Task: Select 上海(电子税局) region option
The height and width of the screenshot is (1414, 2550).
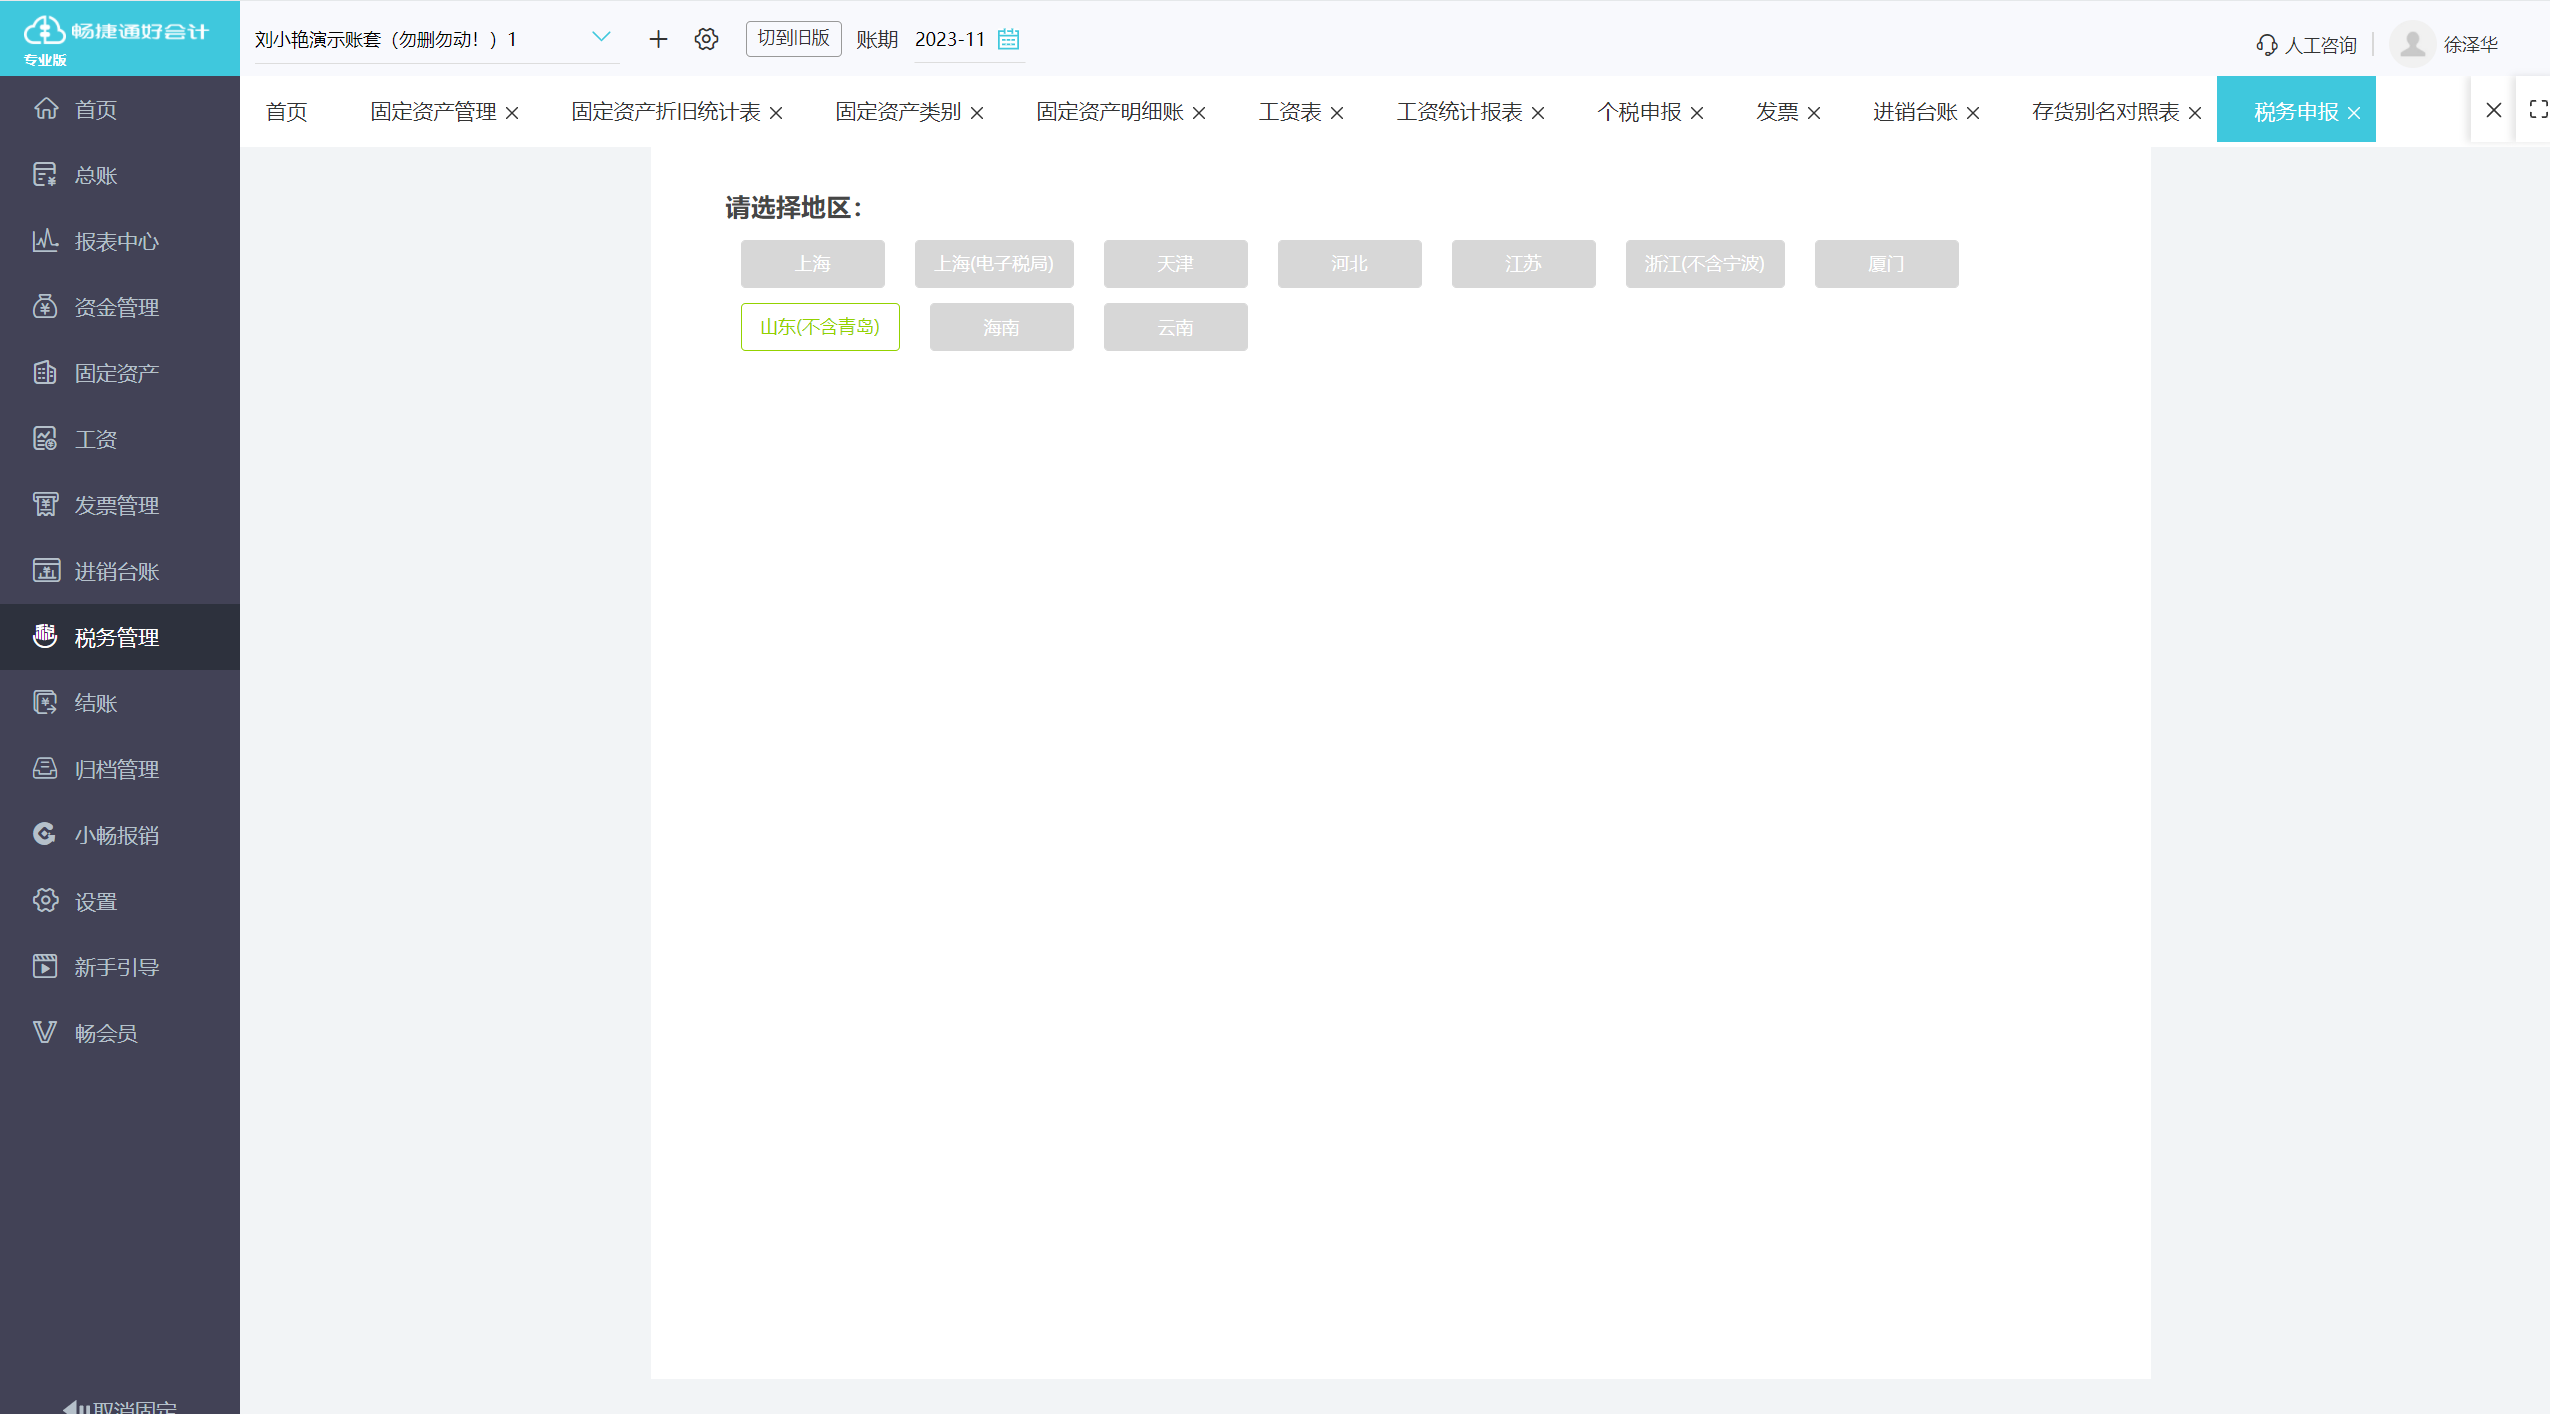Action: tap(992, 263)
